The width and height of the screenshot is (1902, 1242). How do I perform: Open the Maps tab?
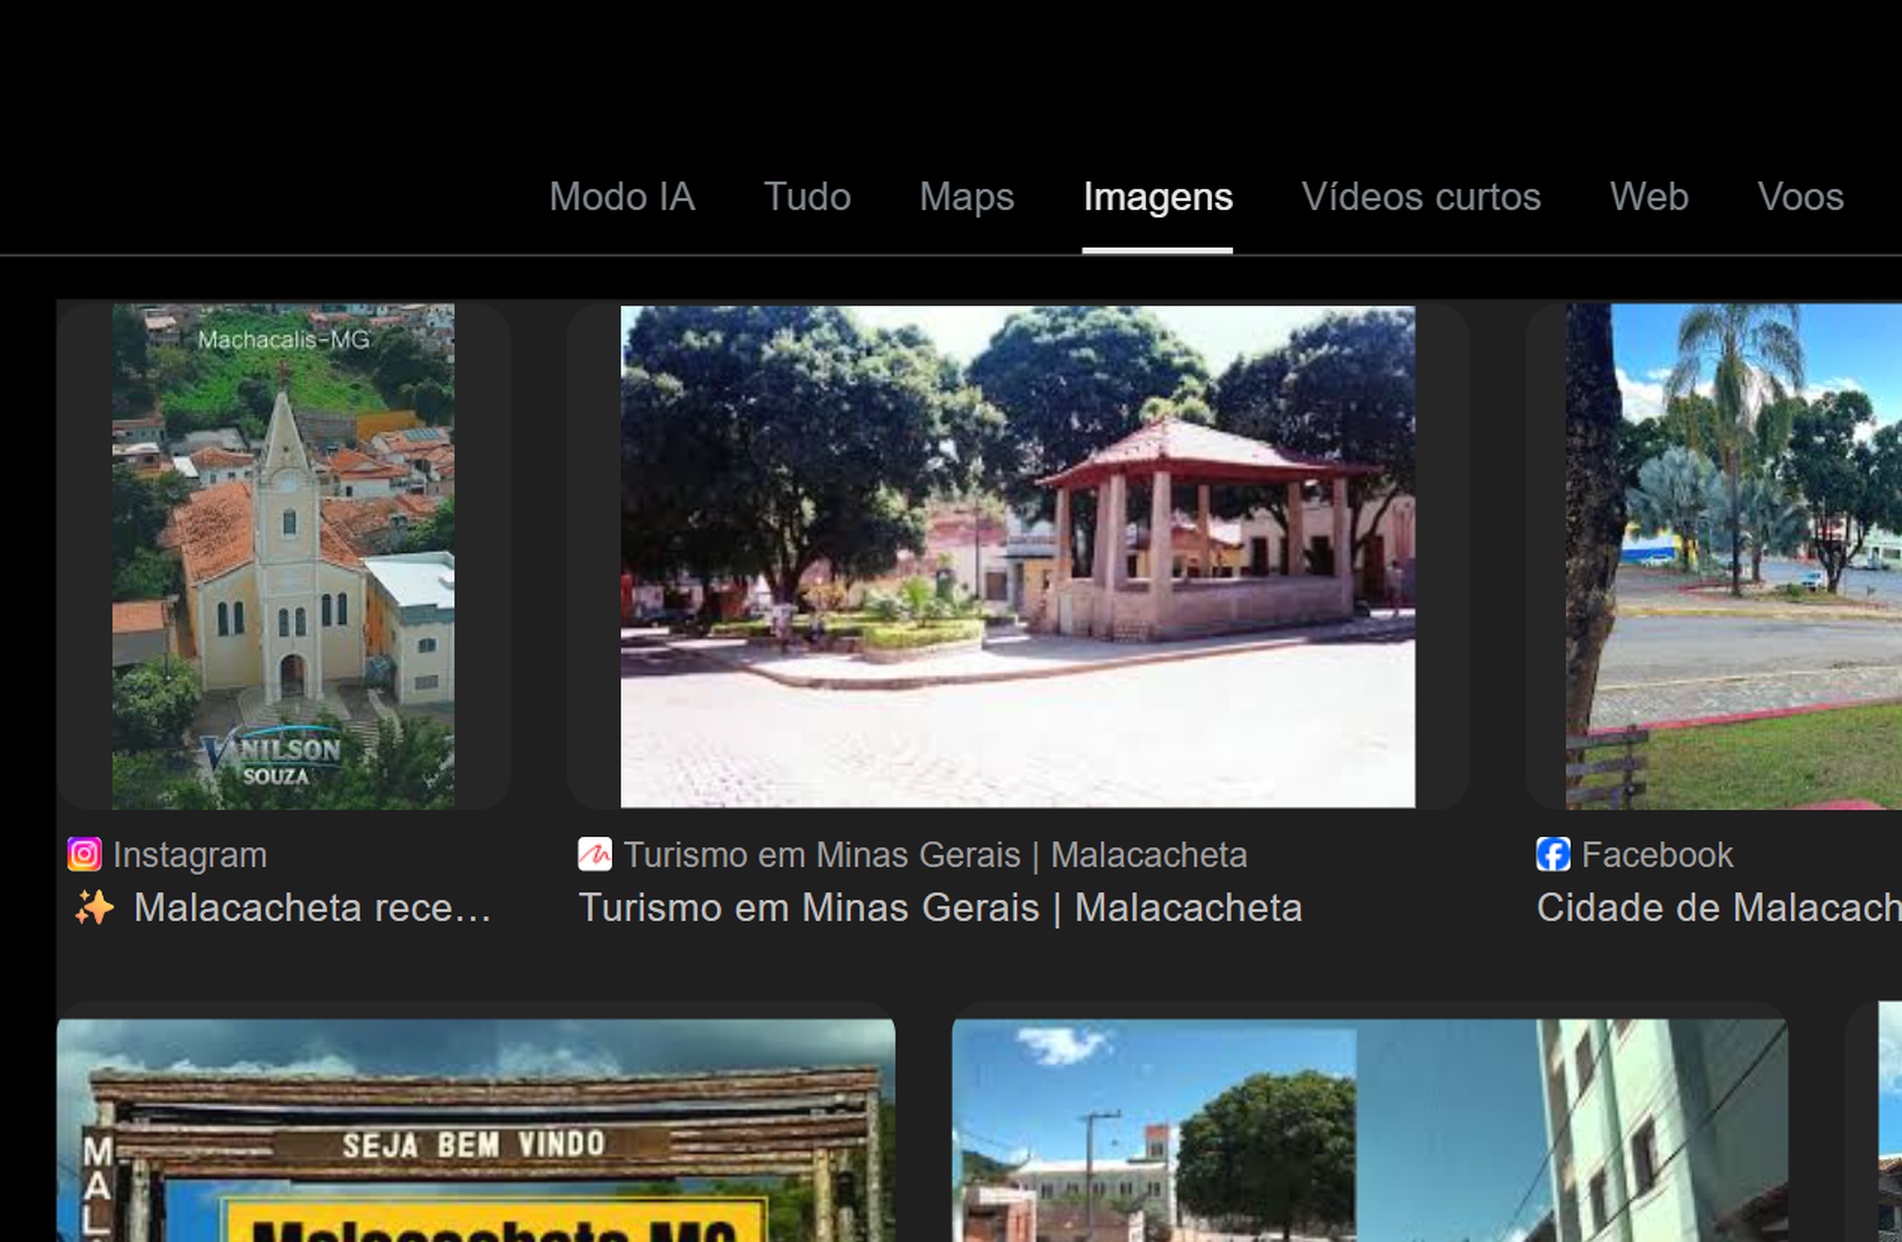pos(966,197)
